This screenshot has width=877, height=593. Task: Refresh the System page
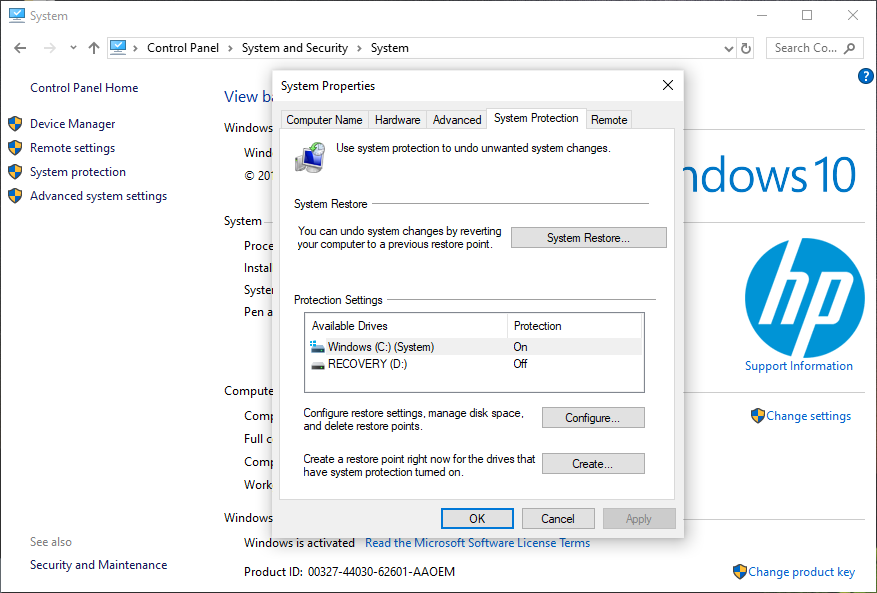coord(746,49)
